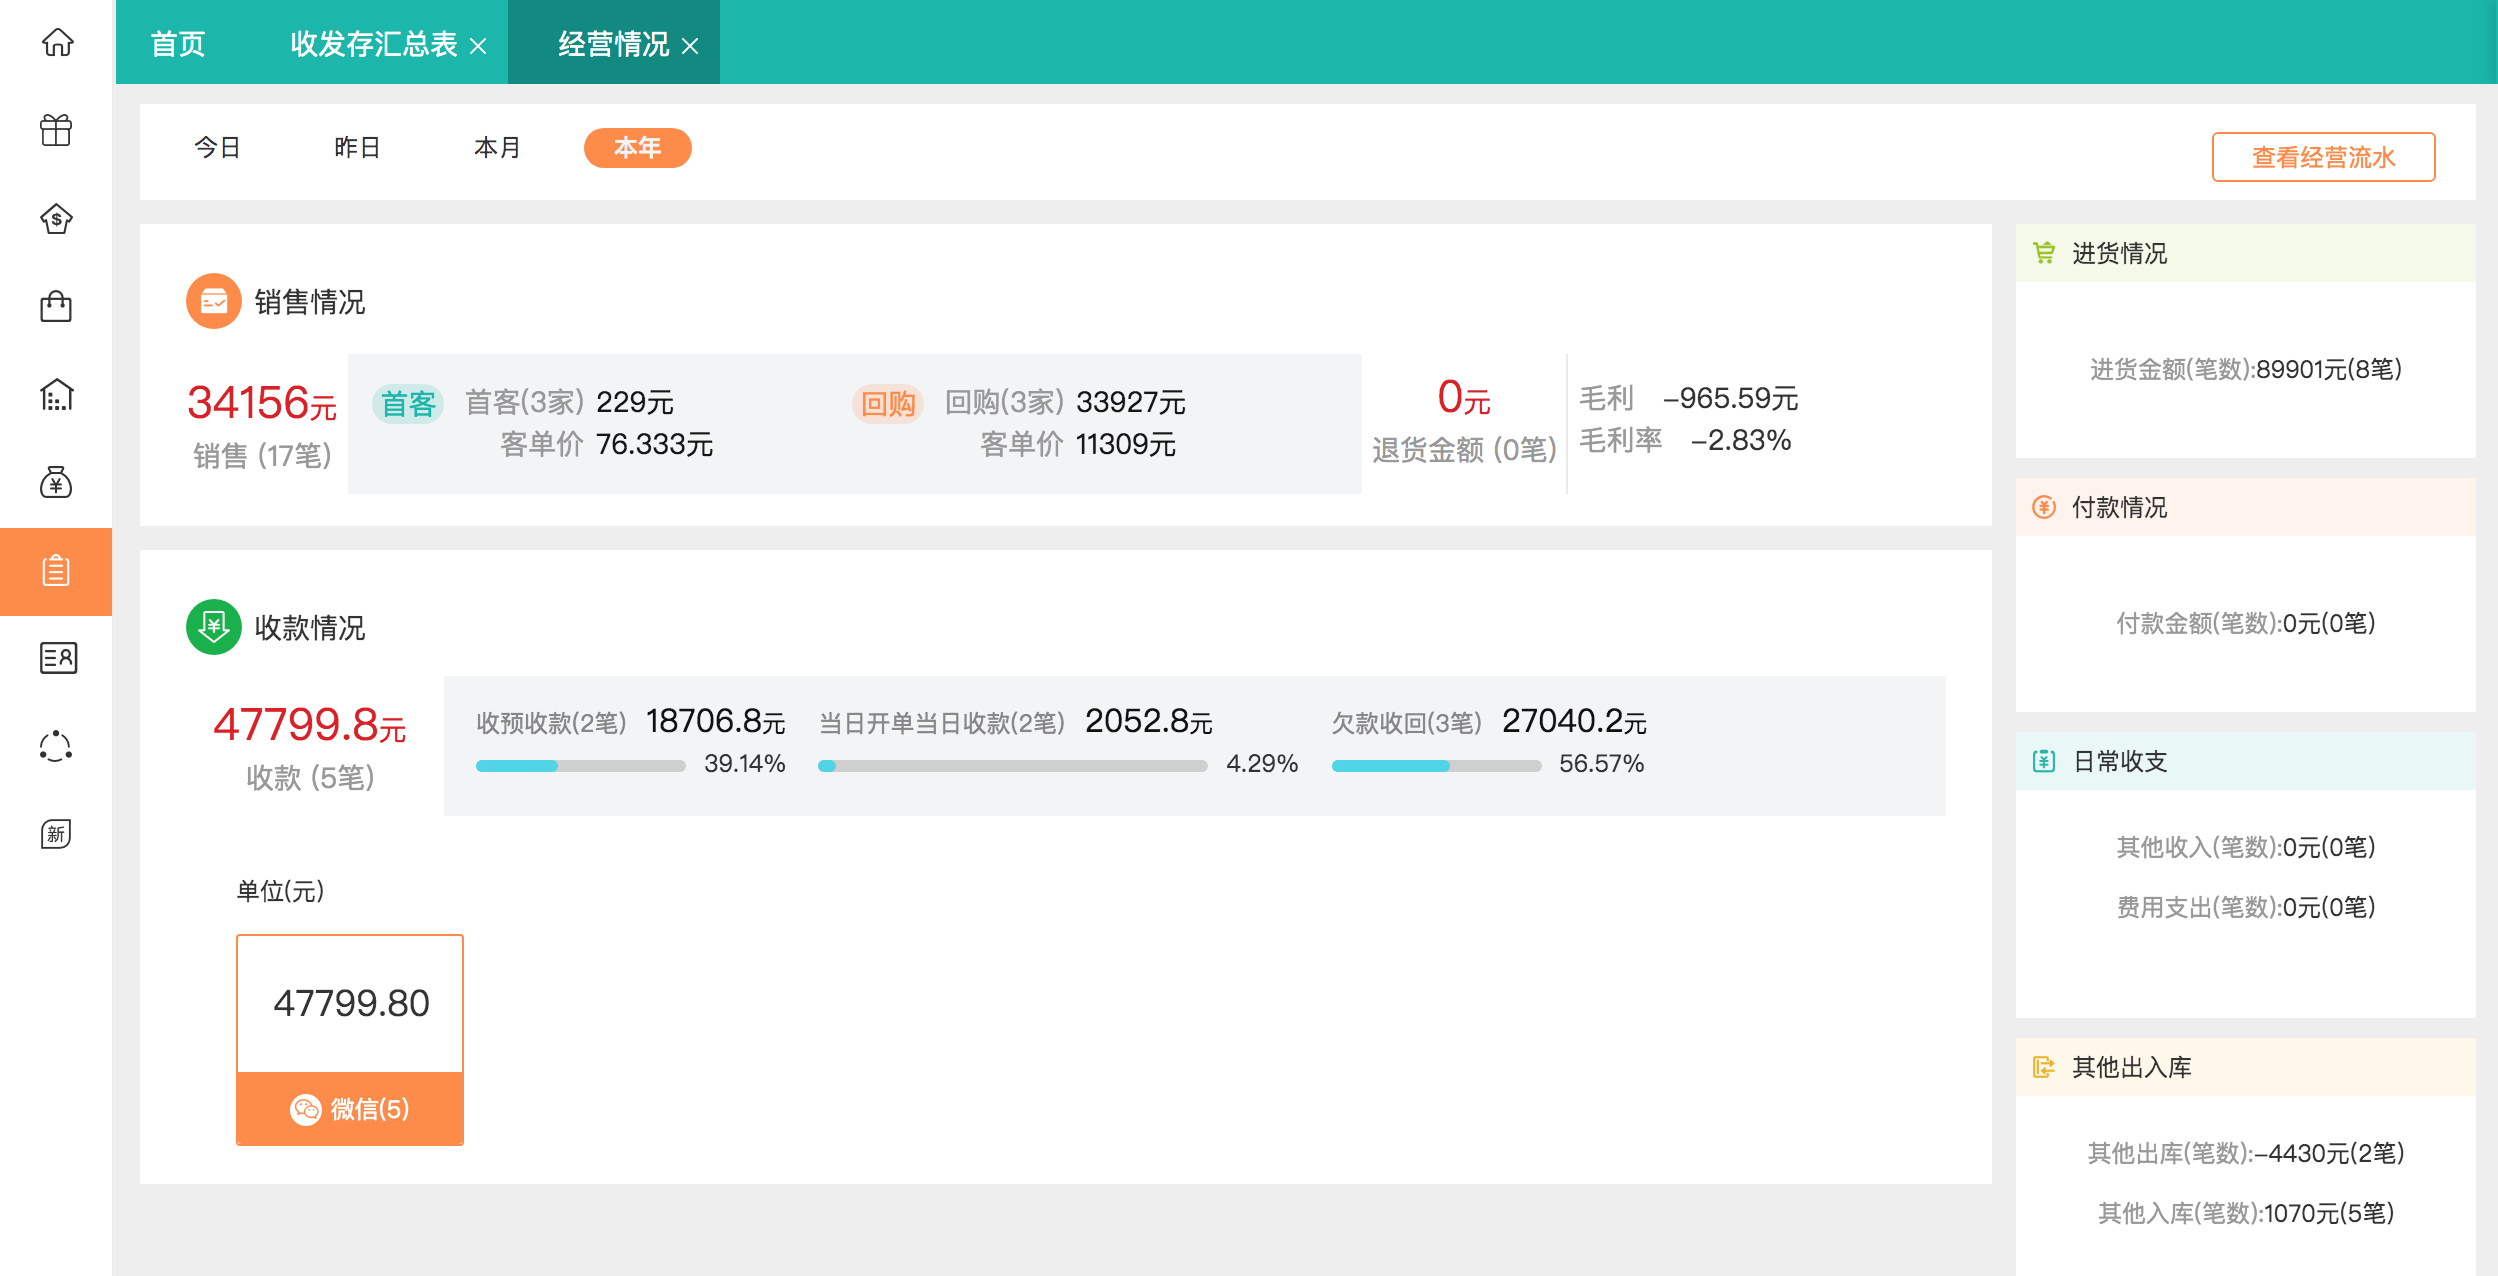Click the sync/refresh sidebar icon
Image resolution: width=2498 pixels, height=1276 pixels.
(x=55, y=747)
